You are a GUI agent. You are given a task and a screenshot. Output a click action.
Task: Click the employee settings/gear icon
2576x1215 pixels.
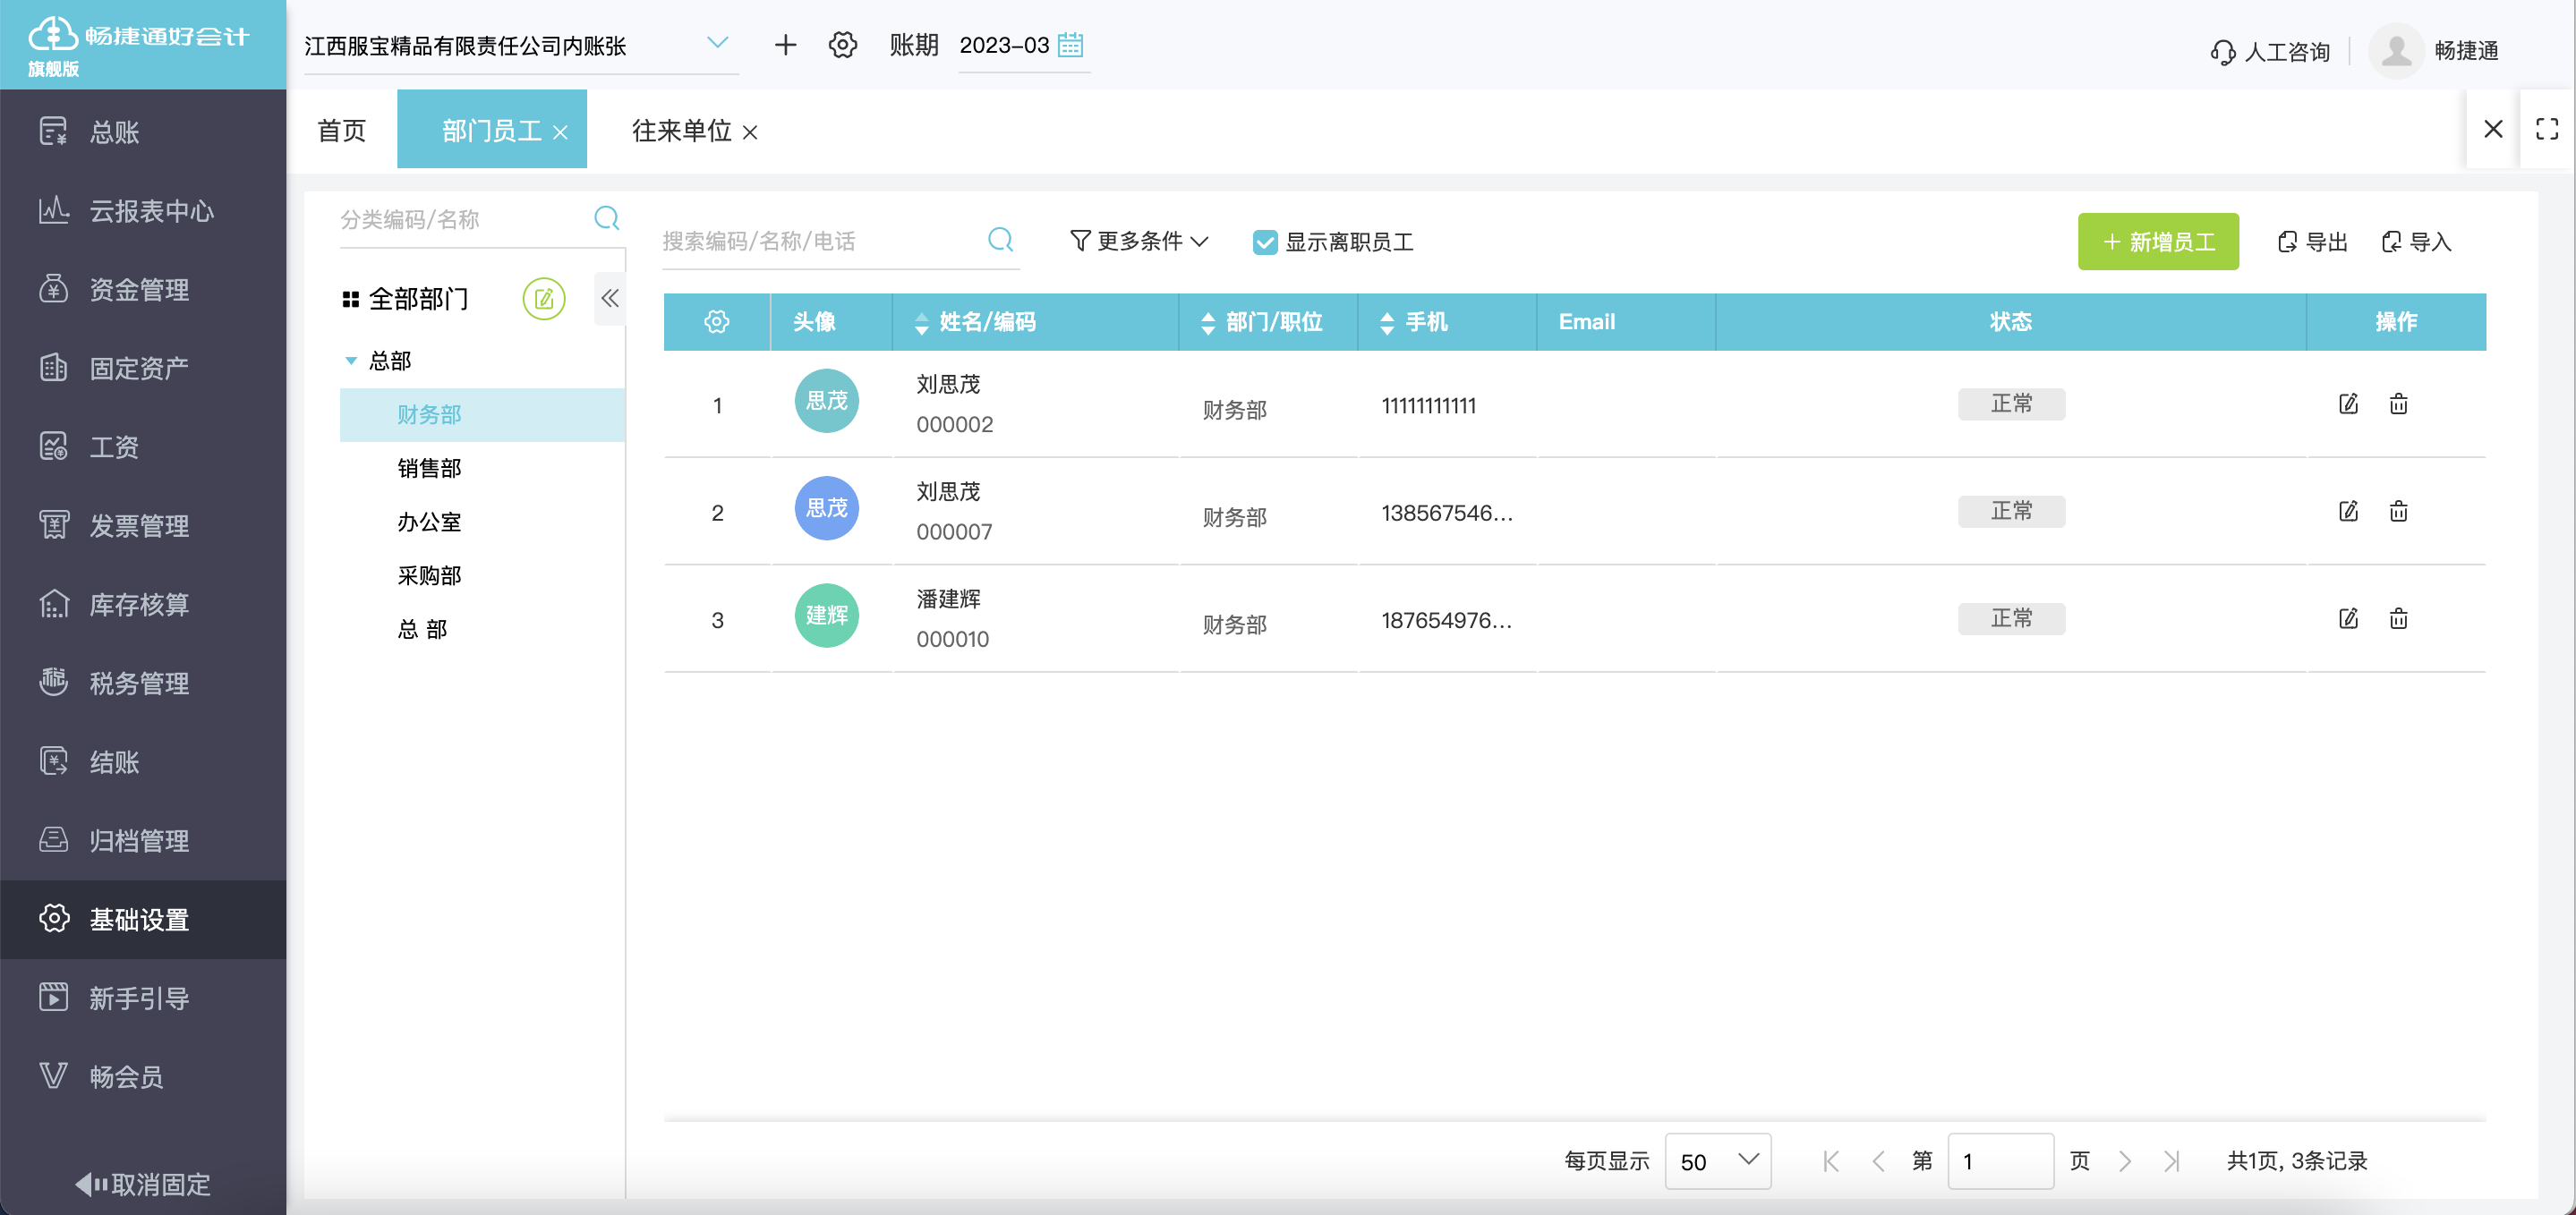(716, 322)
